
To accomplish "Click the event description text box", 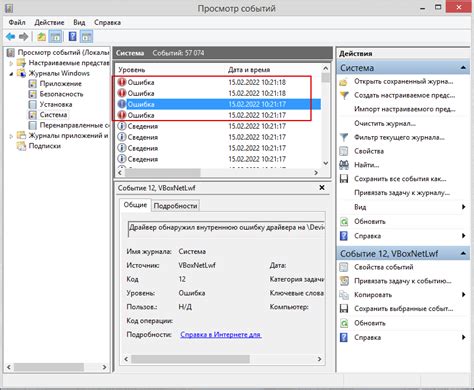I will (226, 228).
